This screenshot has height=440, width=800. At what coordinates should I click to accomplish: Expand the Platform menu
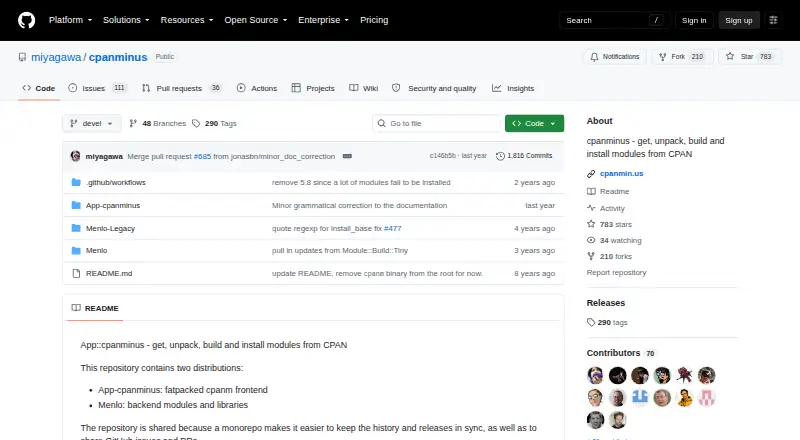click(70, 20)
